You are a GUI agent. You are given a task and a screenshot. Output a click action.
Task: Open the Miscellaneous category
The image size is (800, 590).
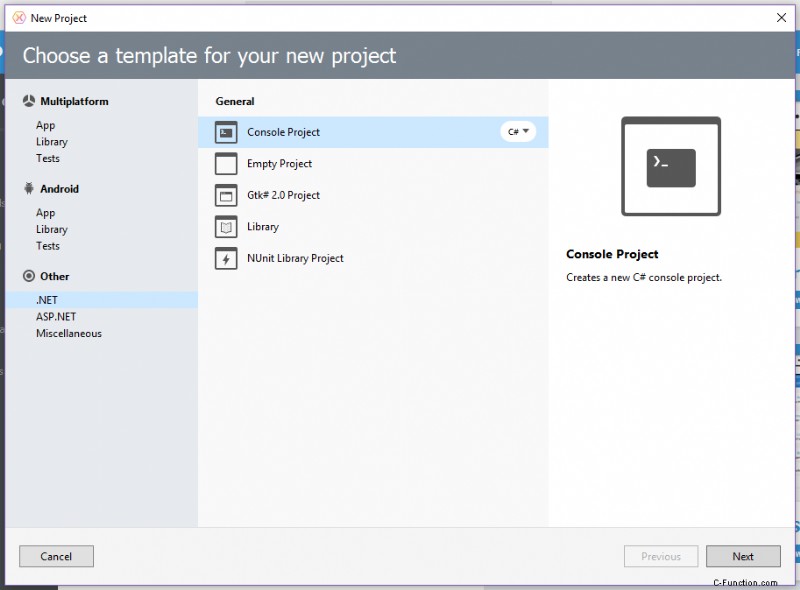tap(69, 333)
